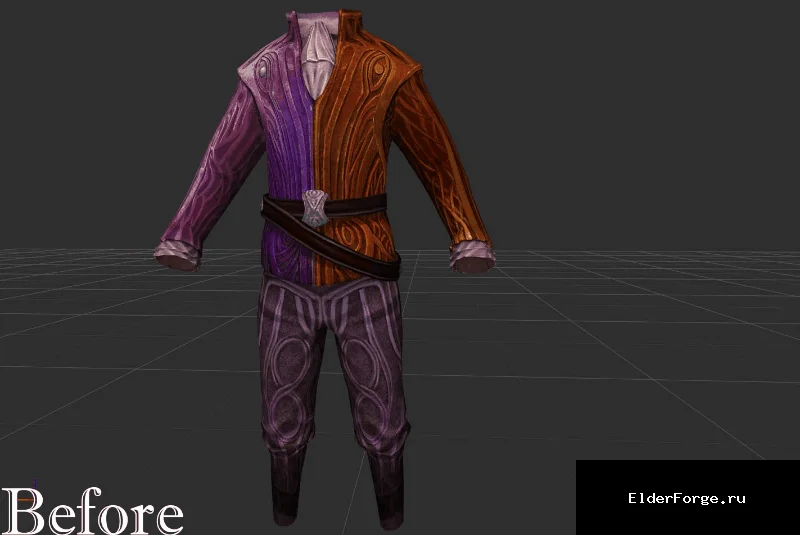Image resolution: width=800 pixels, height=535 pixels.
Task: Click the ElderForge.ru watermark text
Action: point(686,498)
